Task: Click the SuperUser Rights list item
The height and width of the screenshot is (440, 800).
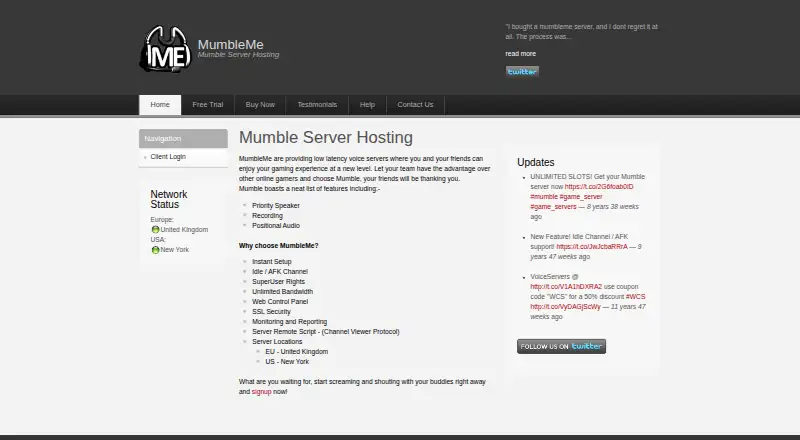Action: [x=279, y=282]
